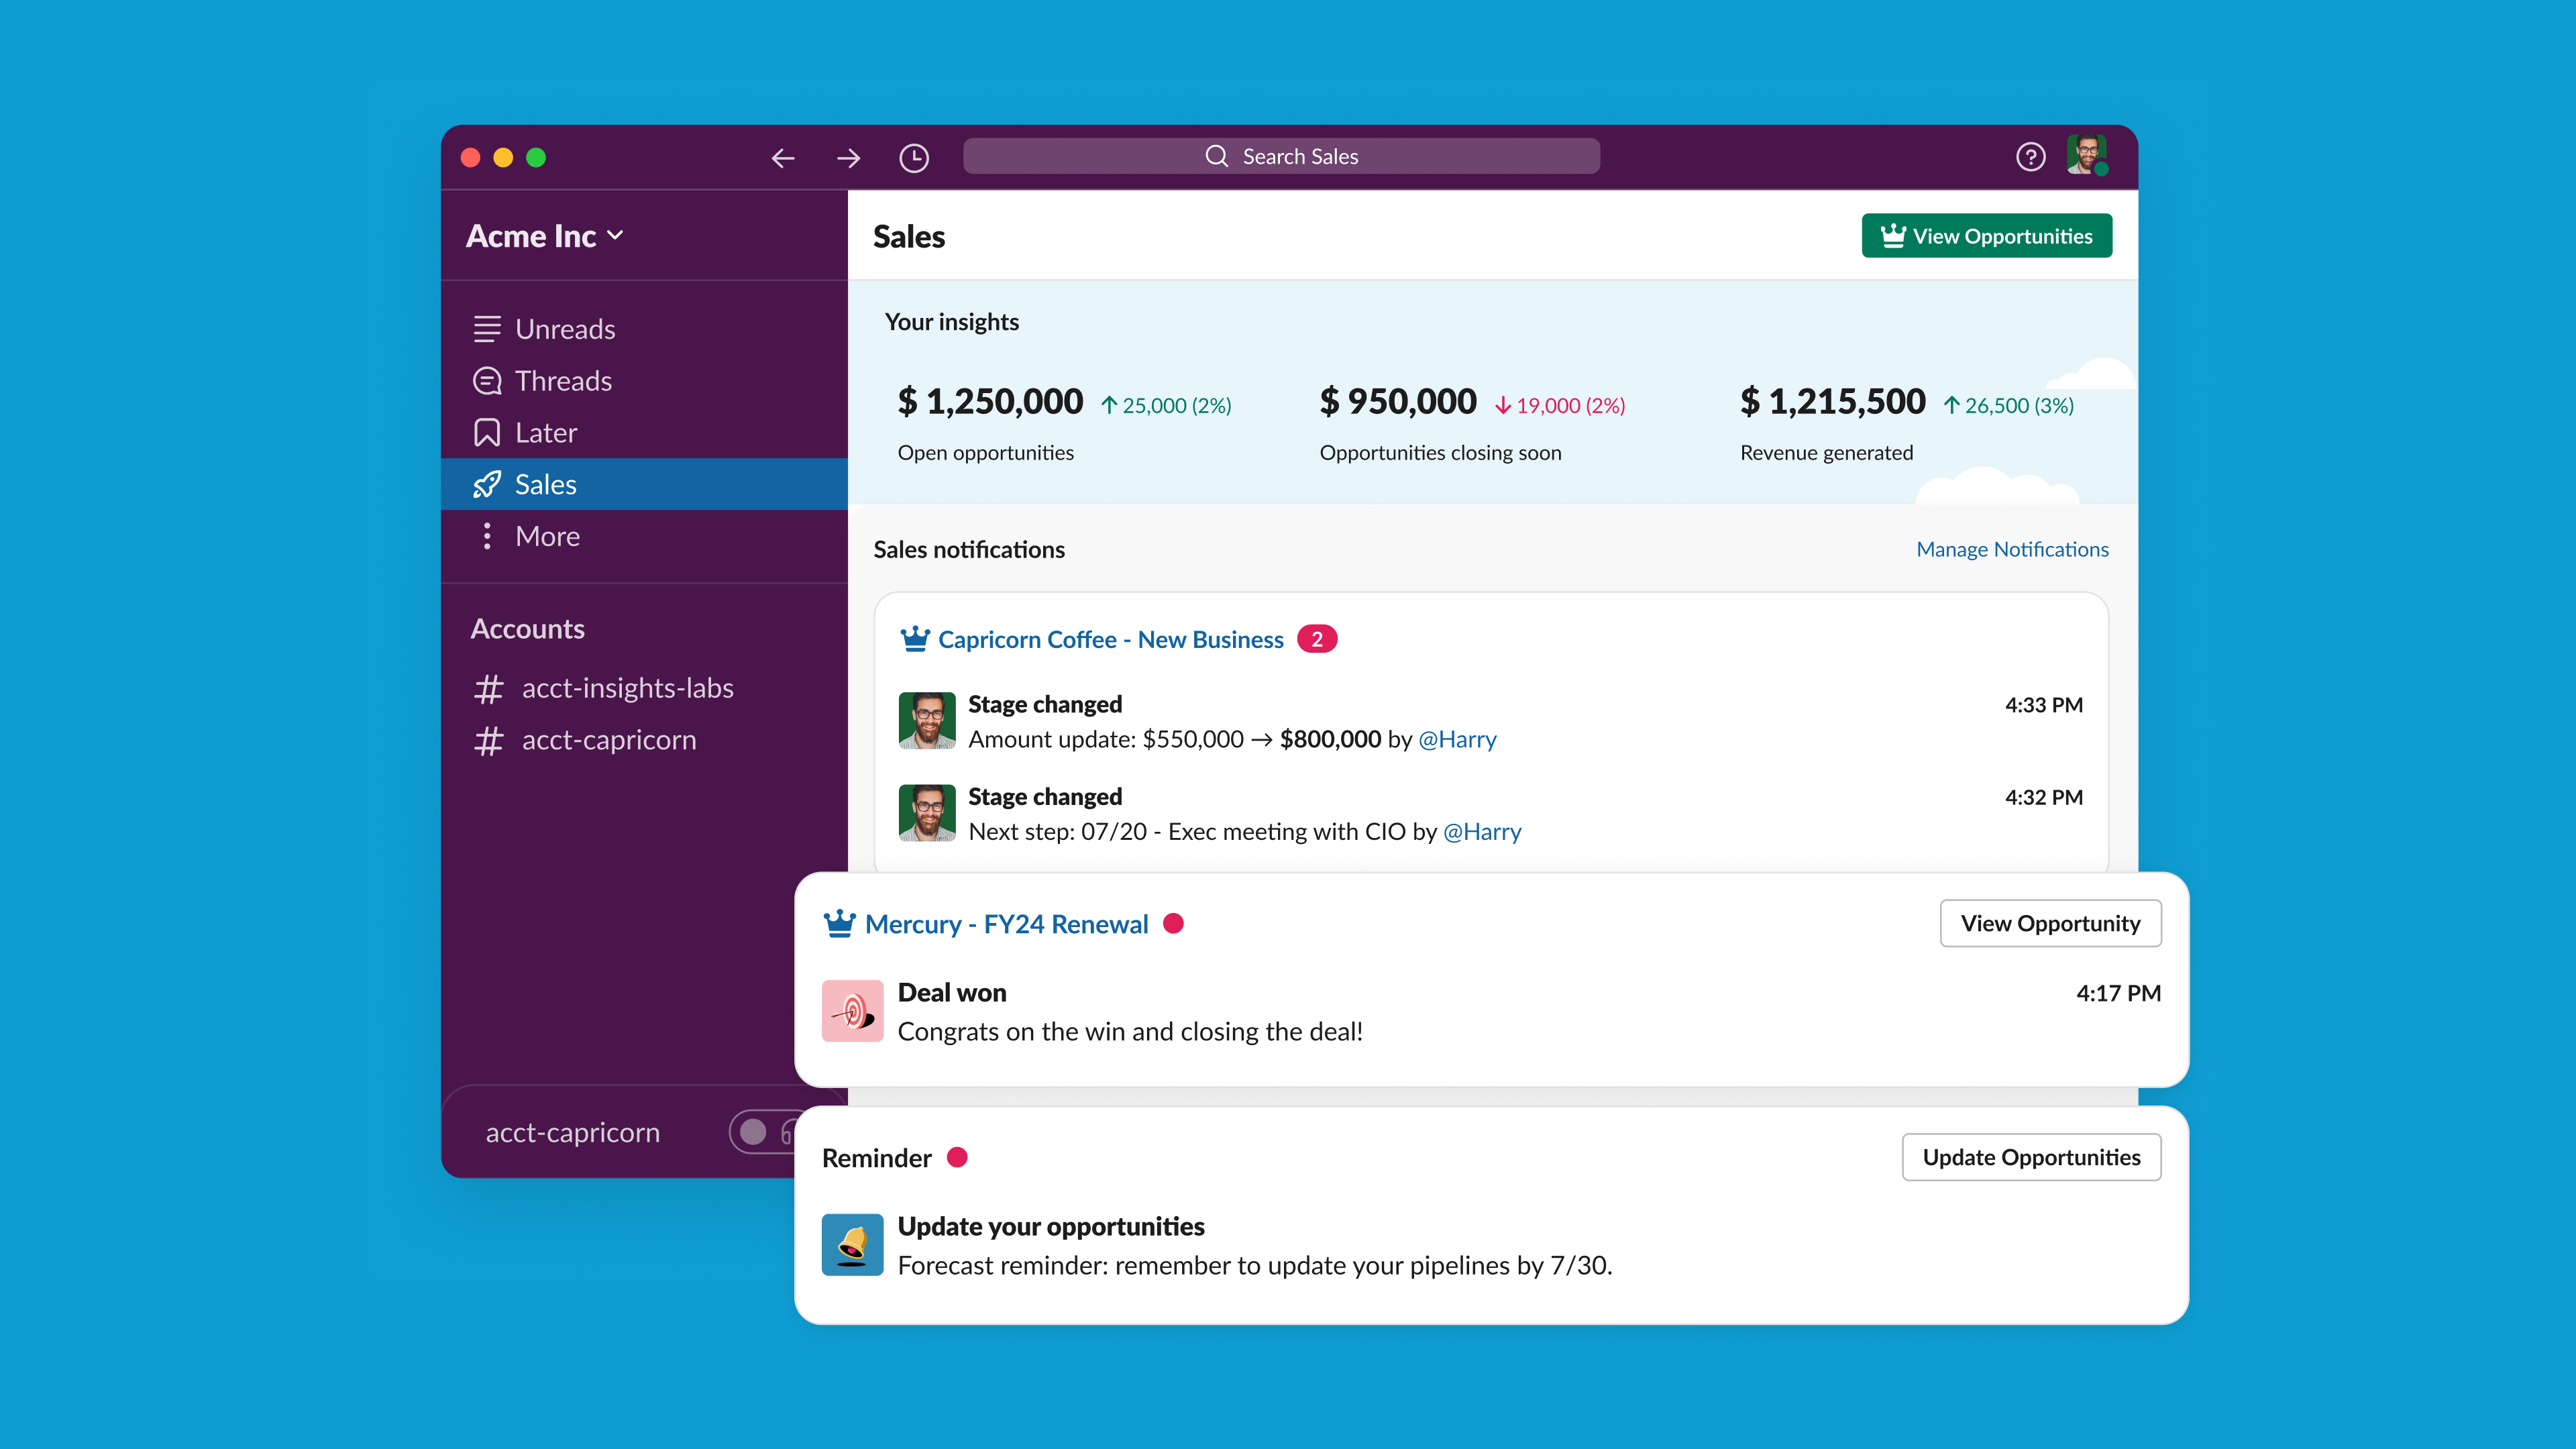The image size is (2576, 1449).
Task: Open the acct-capricorn channel
Action: click(x=608, y=739)
